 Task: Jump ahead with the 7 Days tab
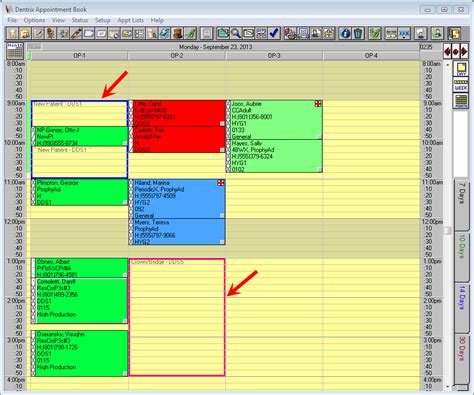(462, 204)
